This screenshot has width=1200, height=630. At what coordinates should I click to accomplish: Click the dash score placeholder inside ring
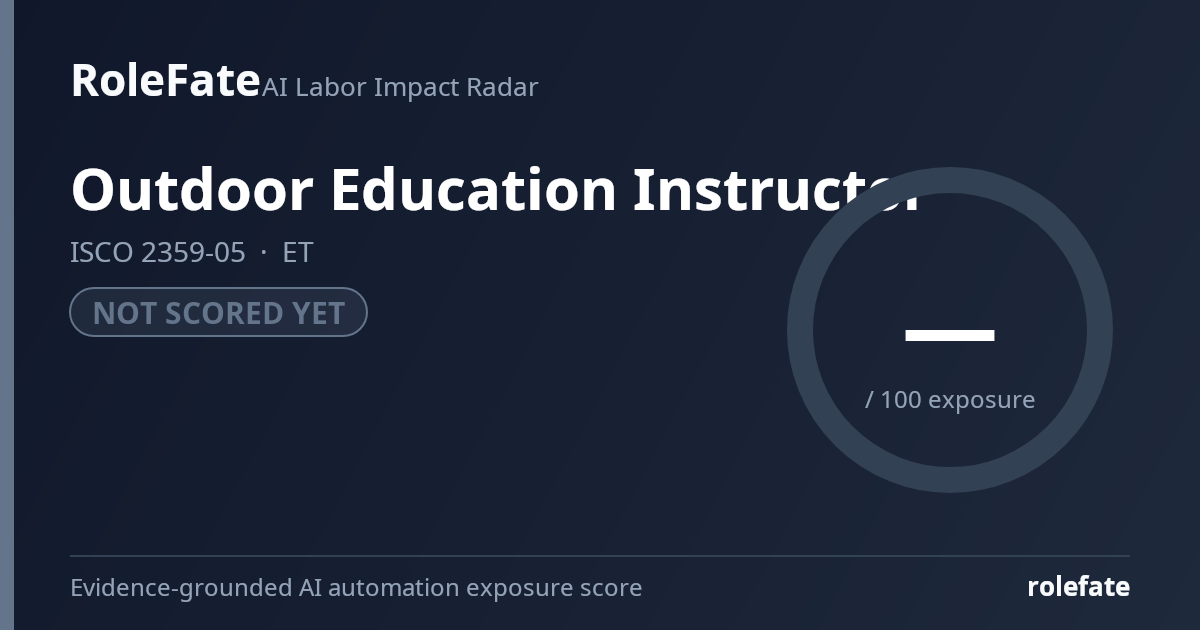[x=950, y=335]
